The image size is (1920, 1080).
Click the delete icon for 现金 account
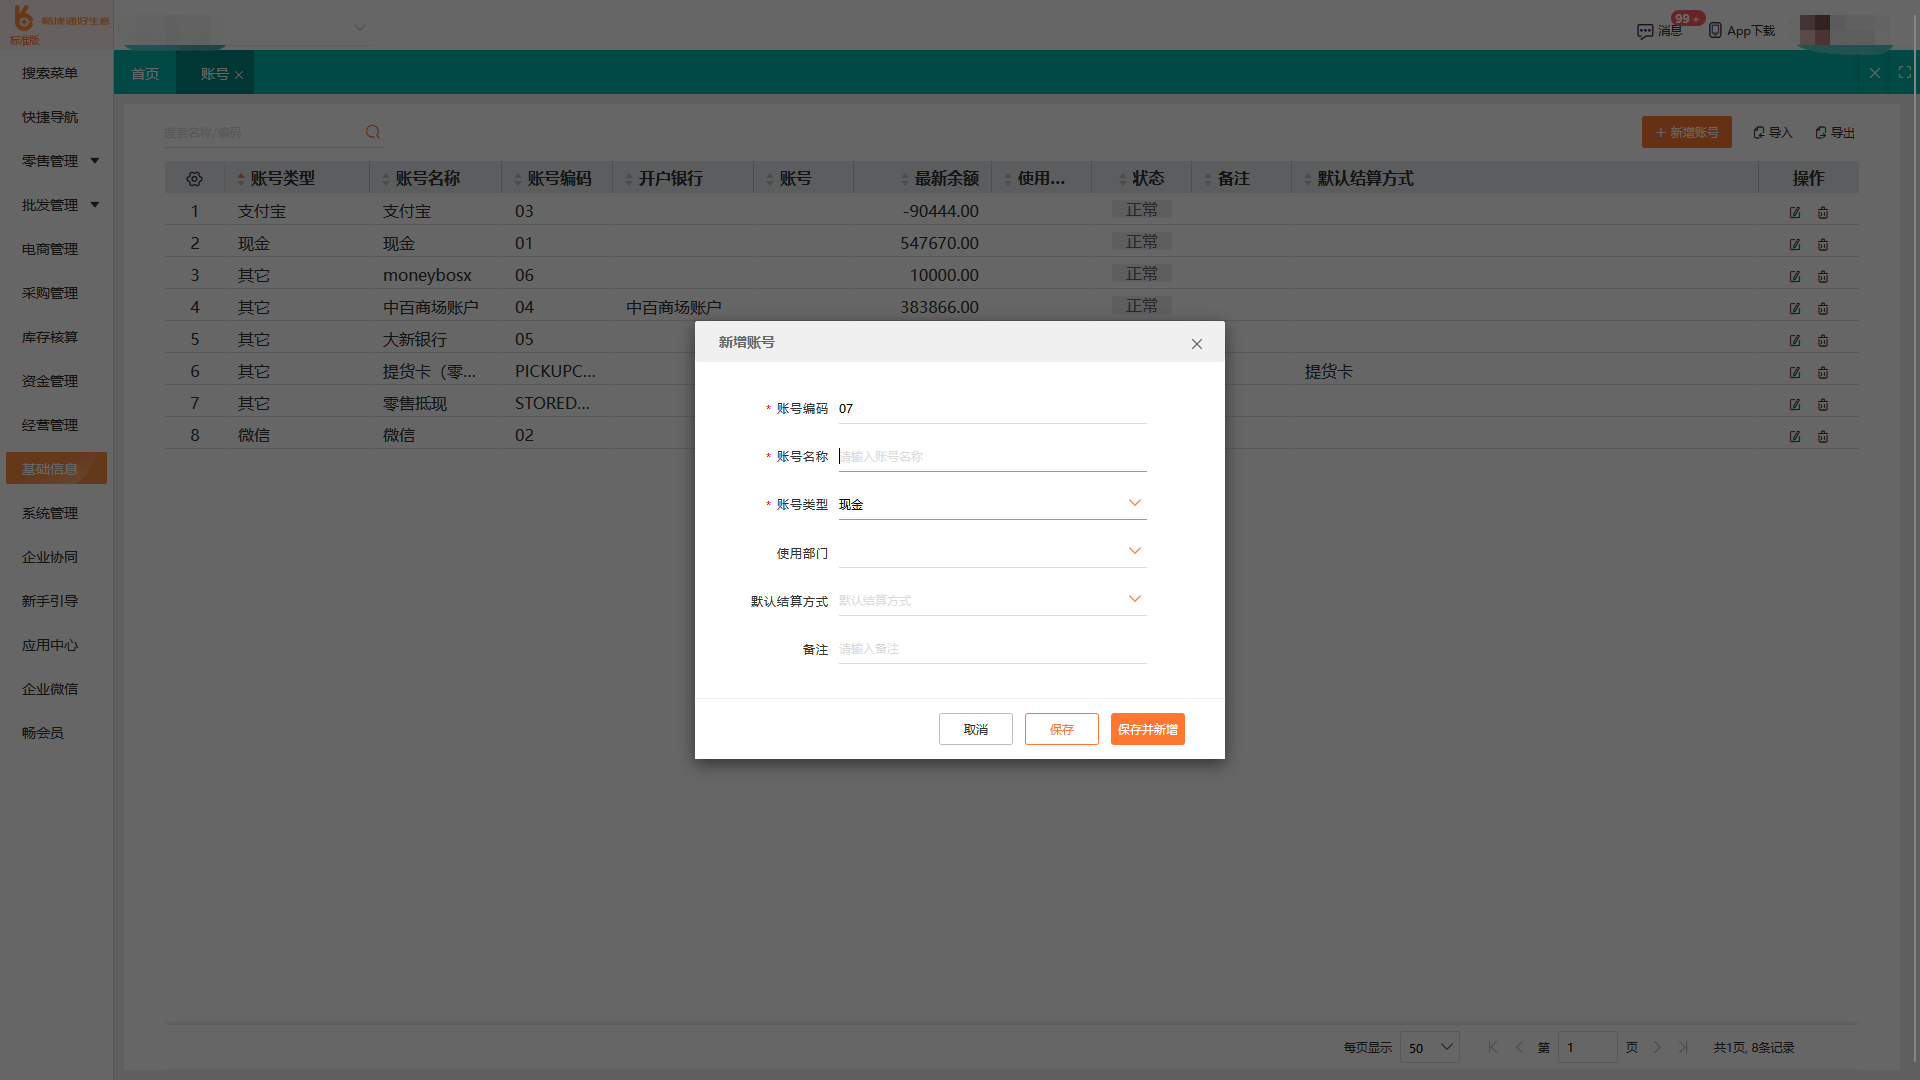click(x=1824, y=244)
